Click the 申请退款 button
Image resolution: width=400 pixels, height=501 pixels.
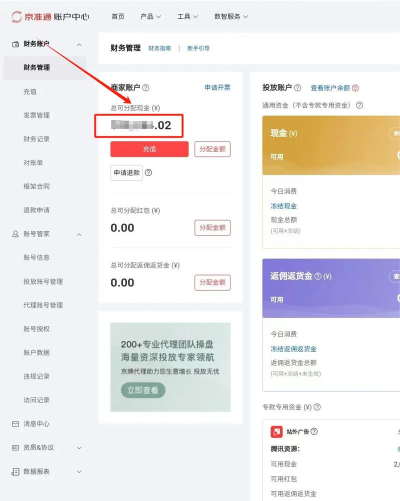coord(127,173)
